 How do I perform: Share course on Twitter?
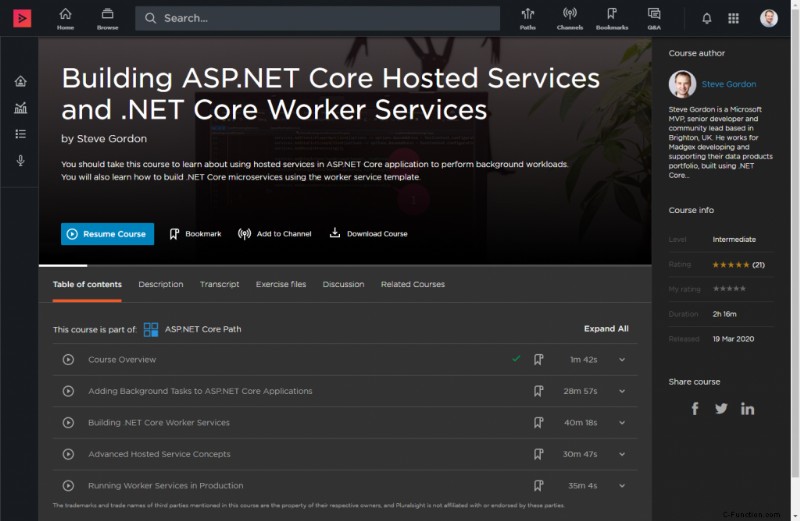tap(721, 408)
